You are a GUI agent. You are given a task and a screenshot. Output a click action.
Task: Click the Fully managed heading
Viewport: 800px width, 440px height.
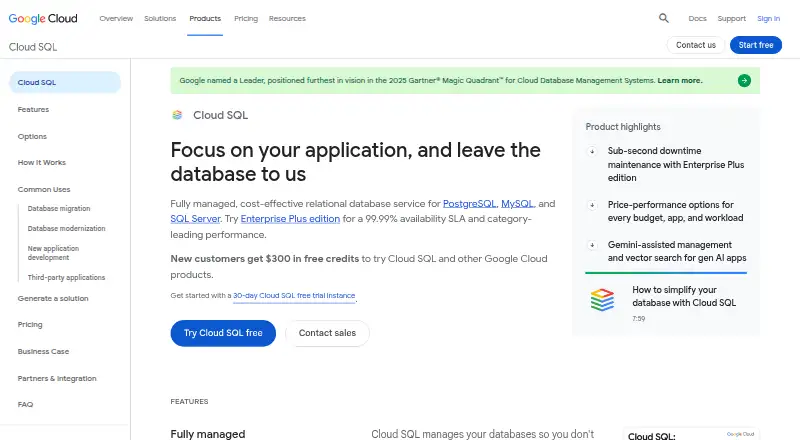point(208,434)
